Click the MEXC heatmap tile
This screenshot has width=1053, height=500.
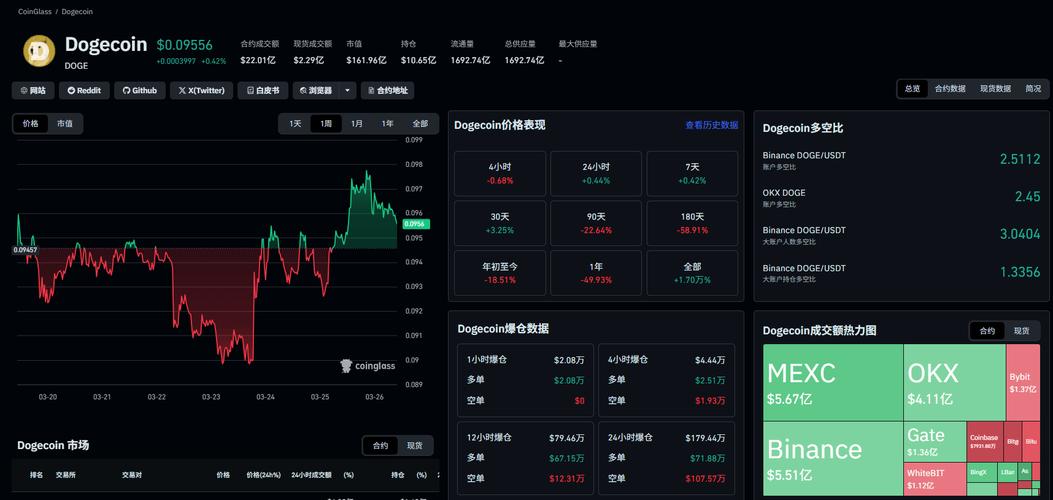pyautogui.click(x=833, y=383)
